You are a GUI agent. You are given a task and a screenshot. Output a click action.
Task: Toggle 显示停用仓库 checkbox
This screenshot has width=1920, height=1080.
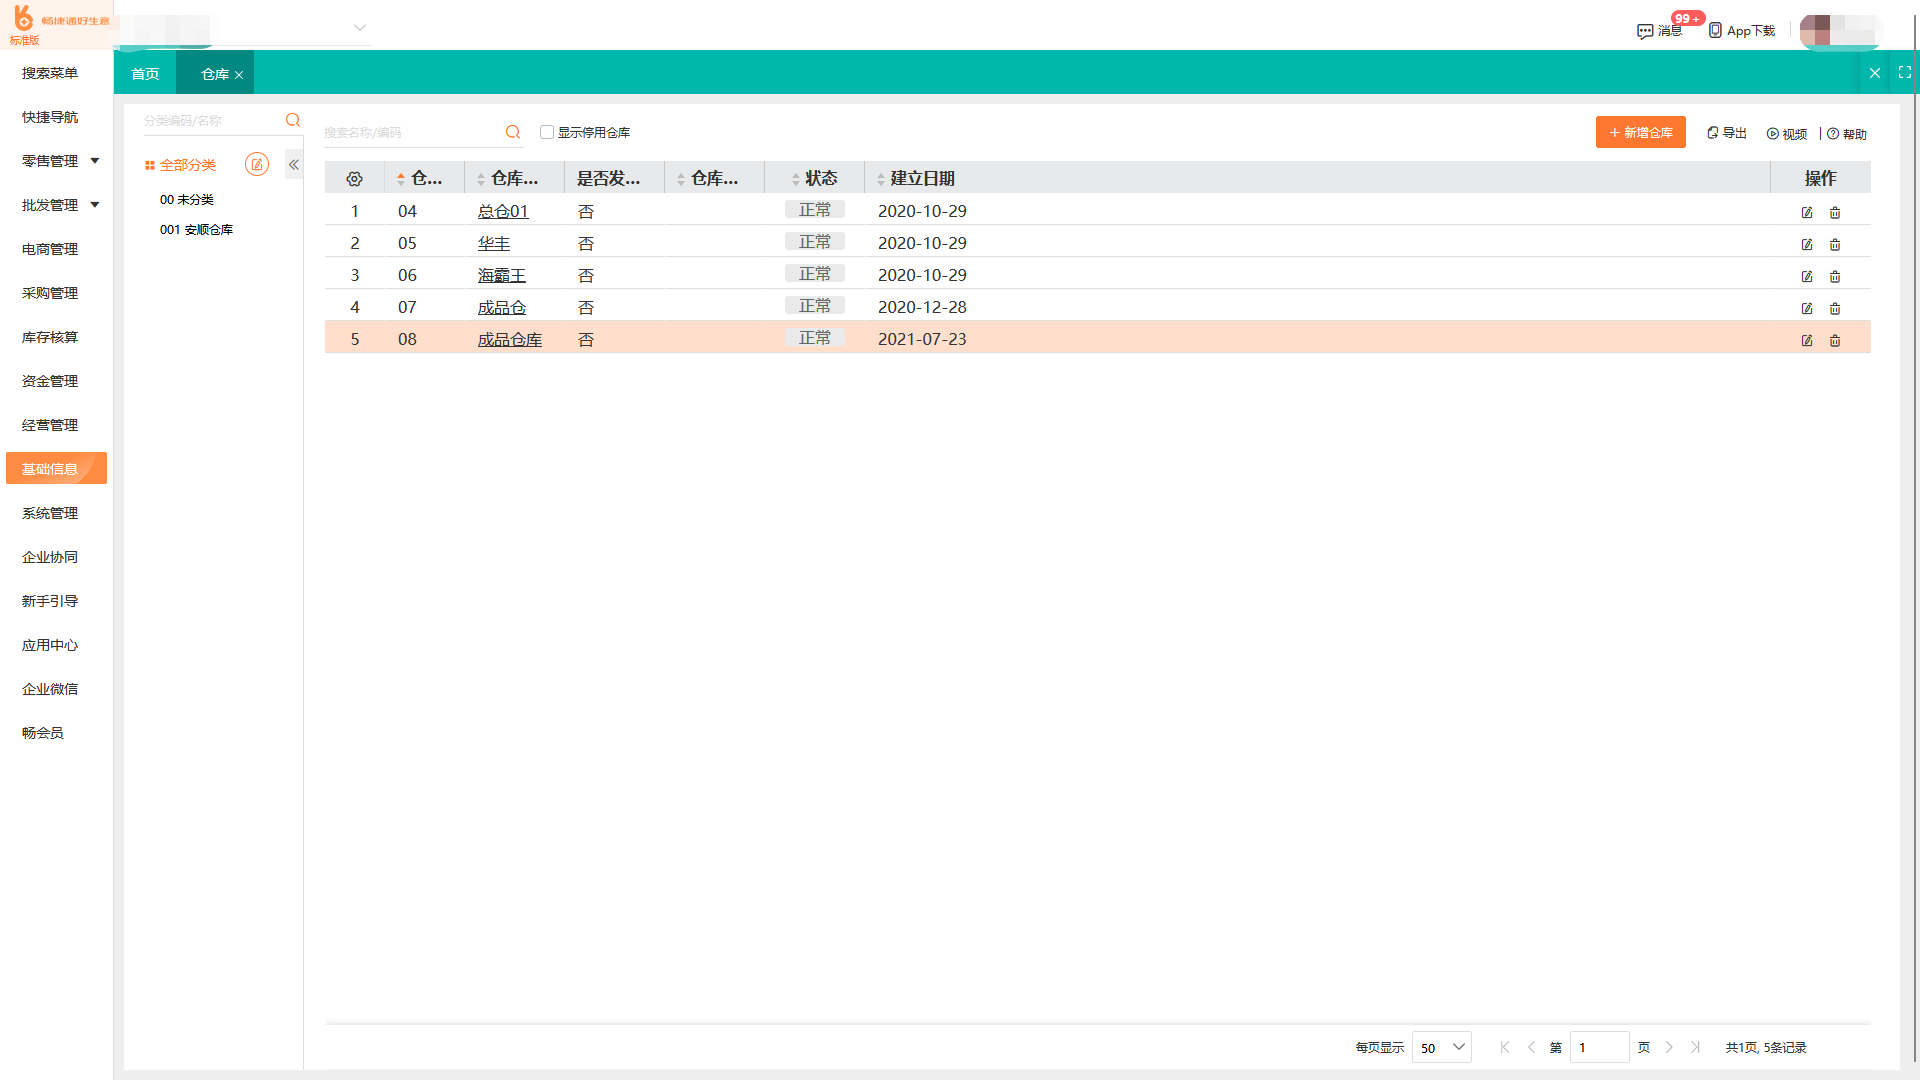tap(546, 132)
